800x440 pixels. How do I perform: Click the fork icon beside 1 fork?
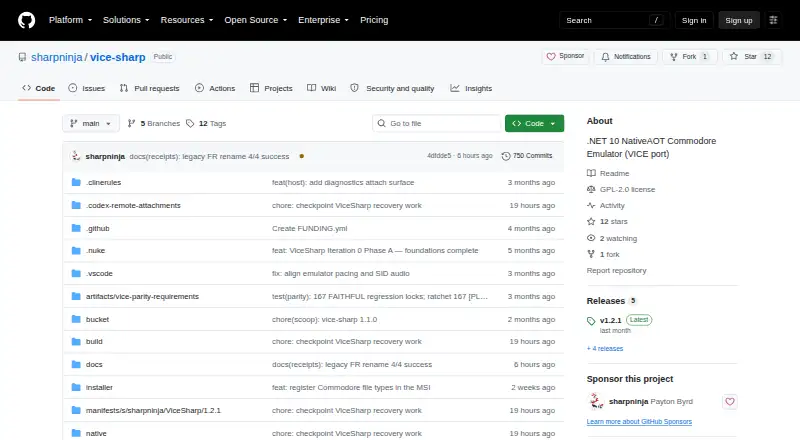[x=591, y=254]
